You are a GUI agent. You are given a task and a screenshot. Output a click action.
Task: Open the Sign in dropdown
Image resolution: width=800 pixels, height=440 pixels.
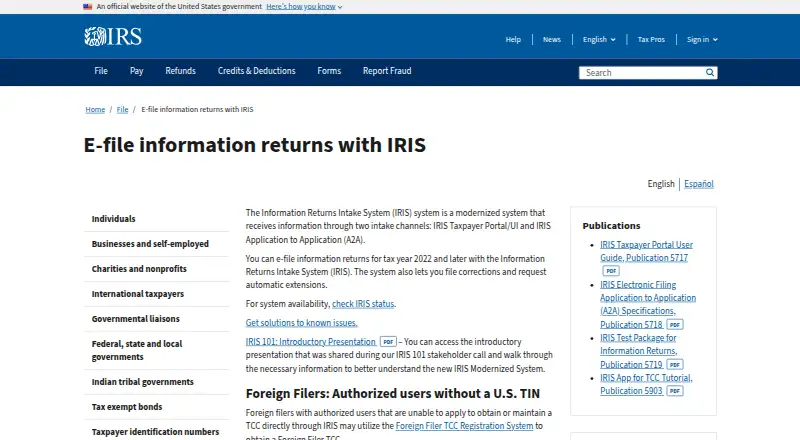click(702, 39)
